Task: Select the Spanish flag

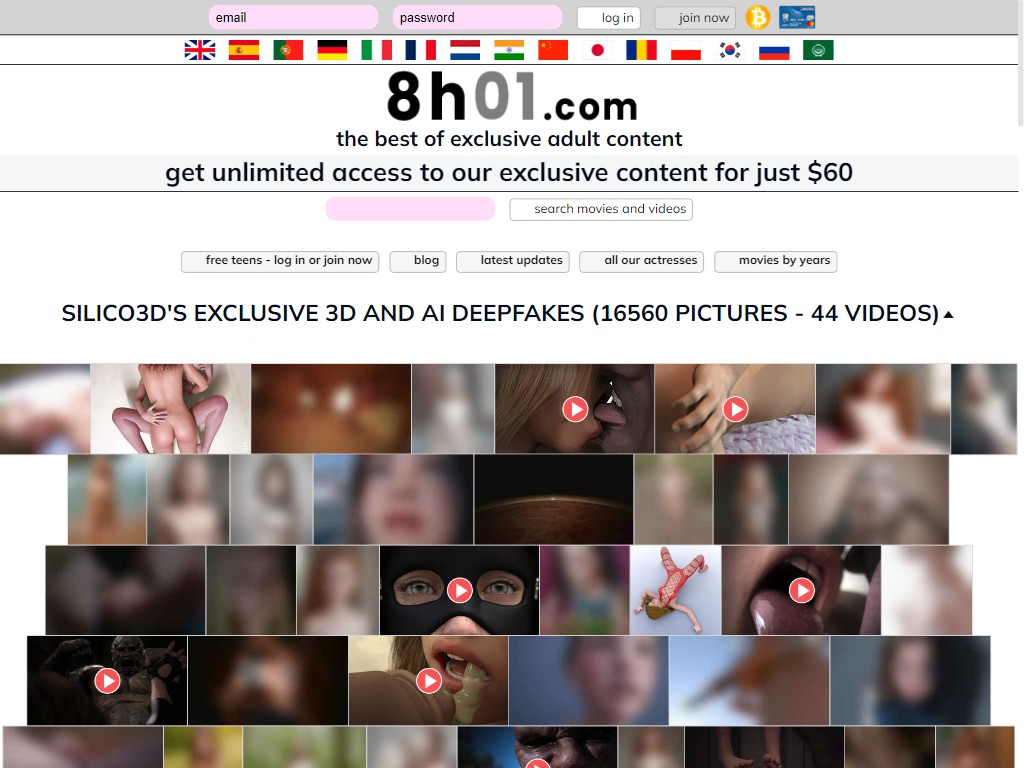Action: click(x=244, y=50)
